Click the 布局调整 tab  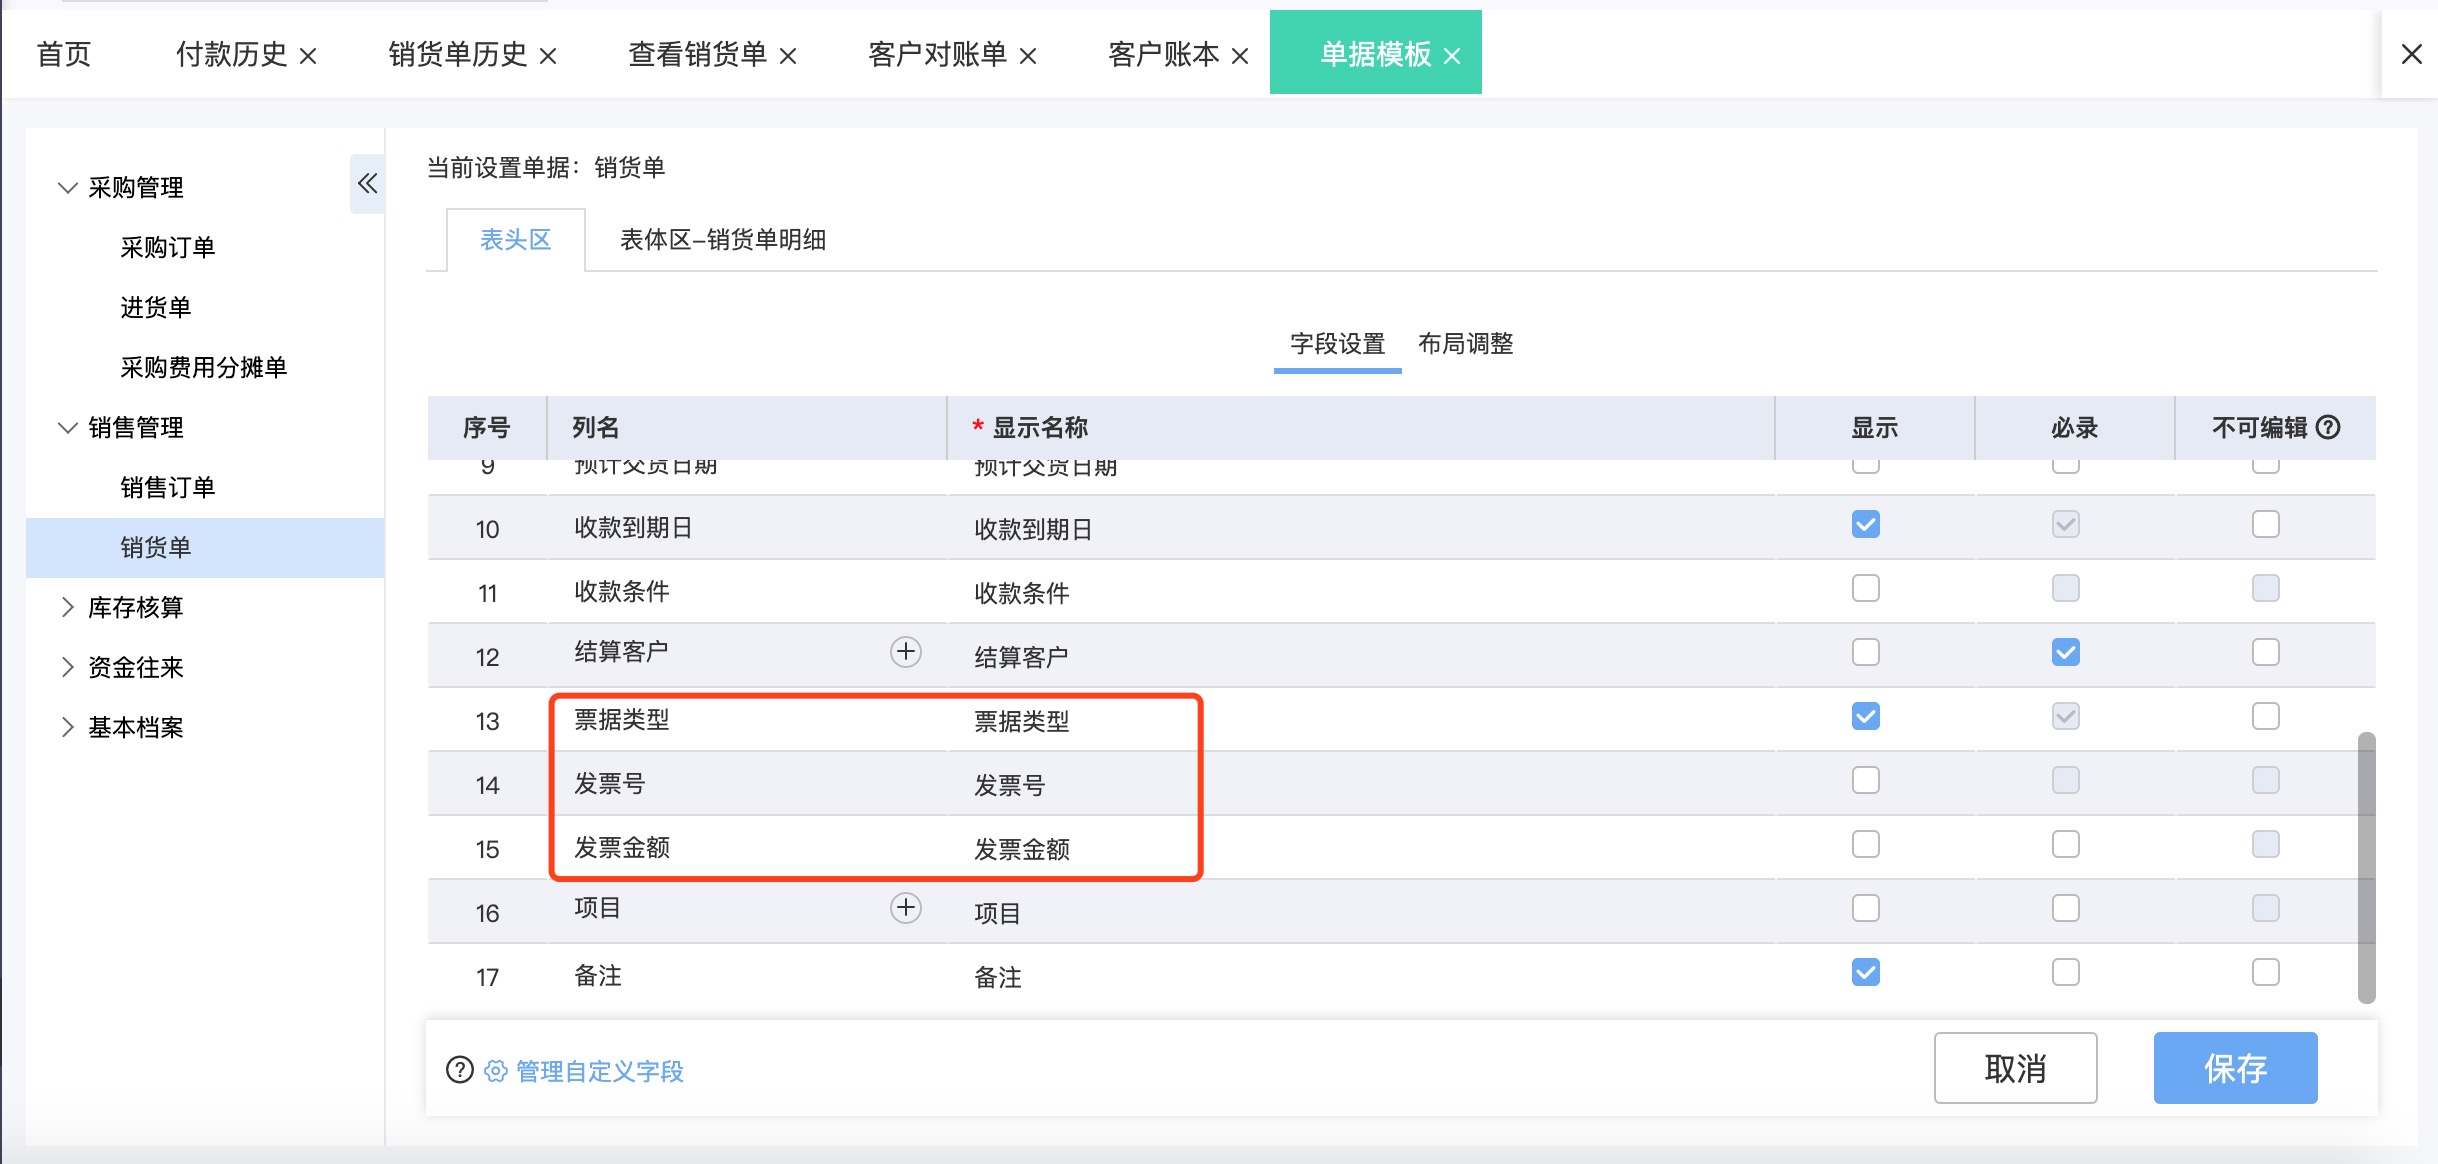(x=1465, y=343)
